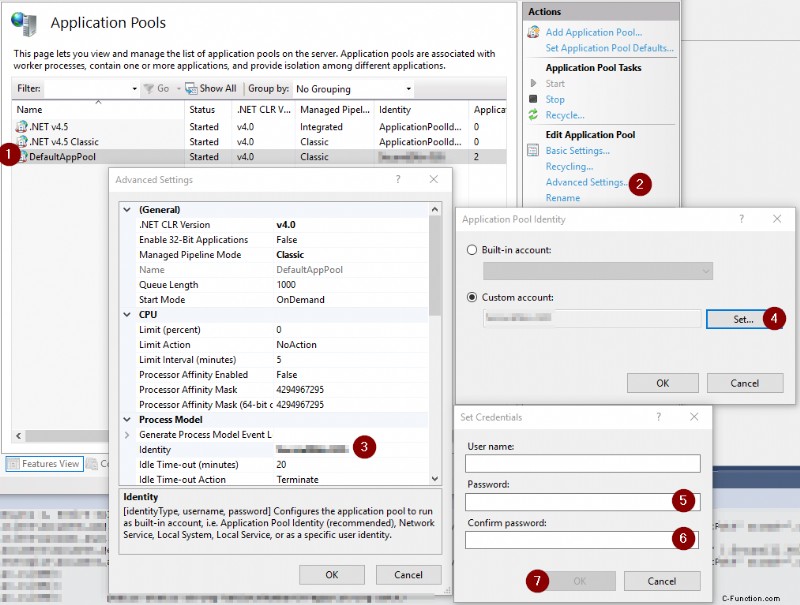The height and width of the screenshot is (605, 800).
Task: Click the .NET v4.5 Classic pool icon
Action: (22, 142)
